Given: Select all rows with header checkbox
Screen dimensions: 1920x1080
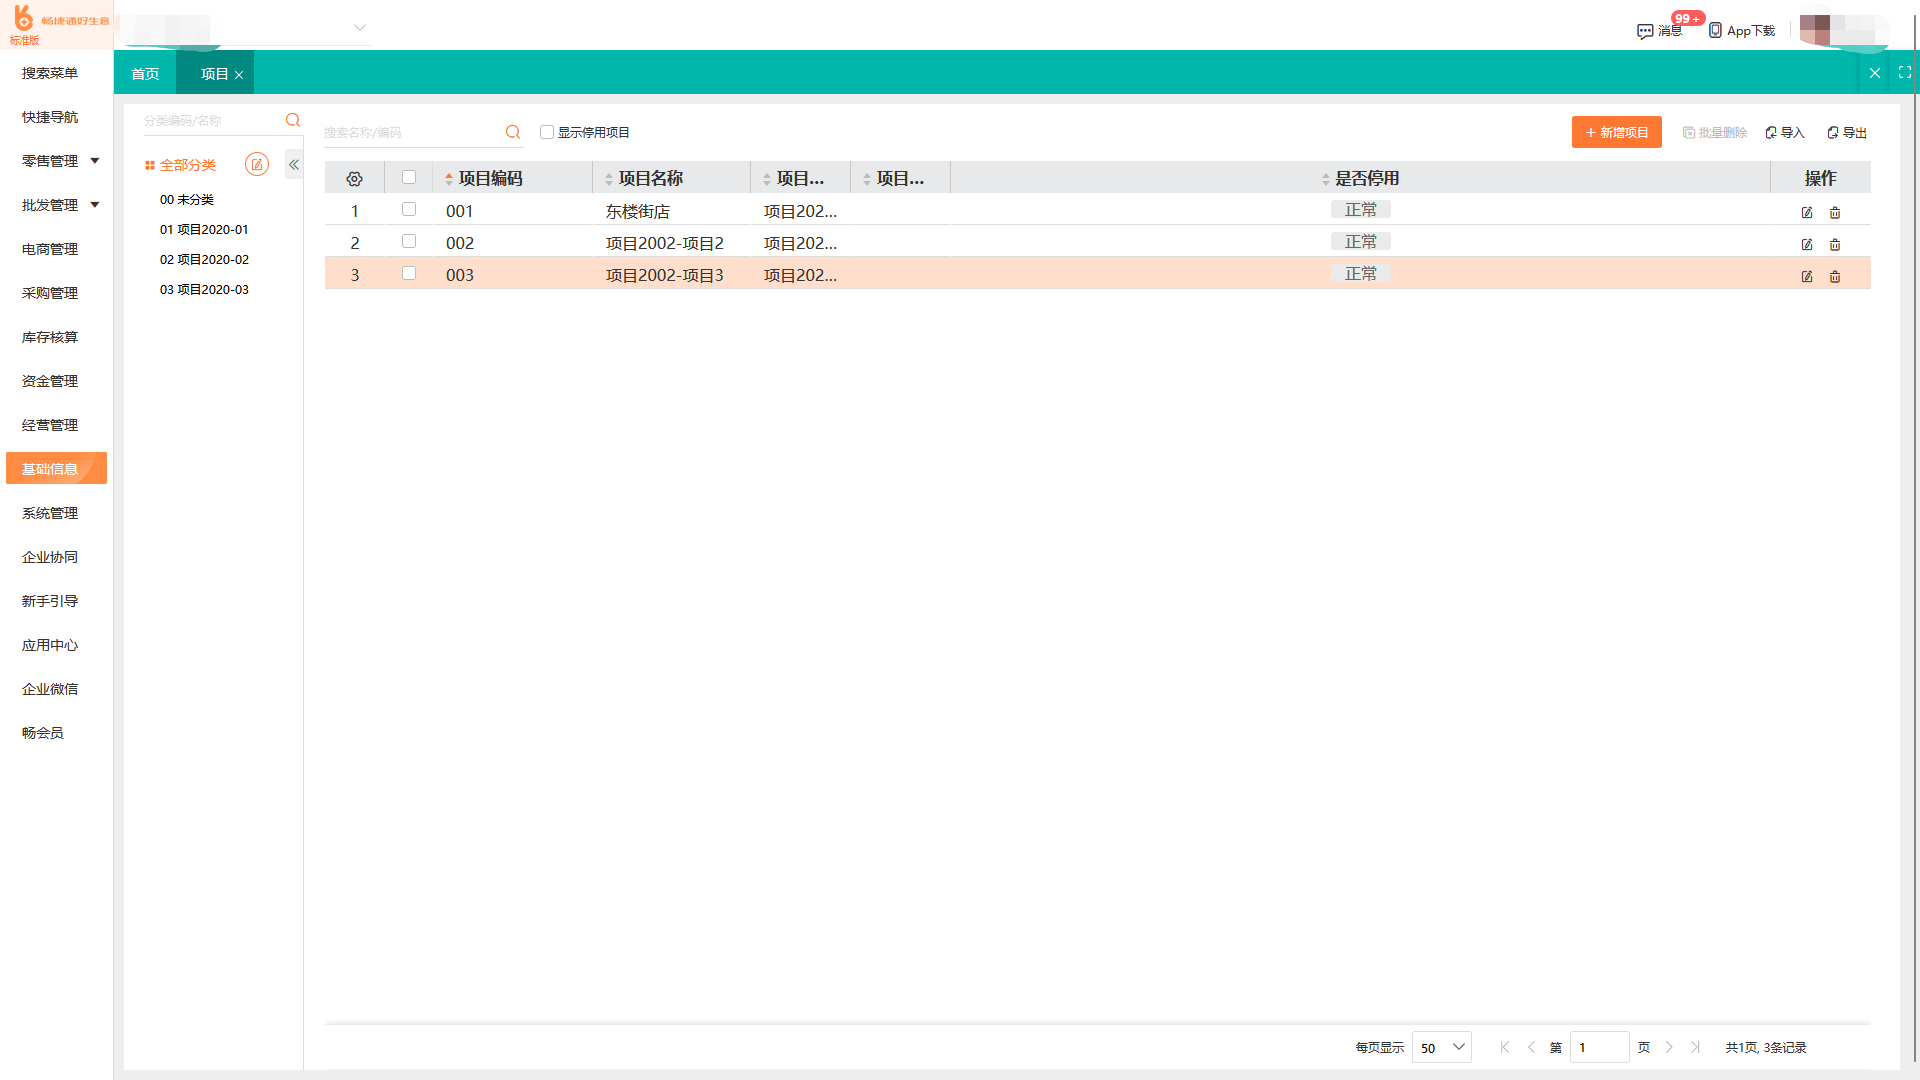Looking at the screenshot, I should coord(409,178).
